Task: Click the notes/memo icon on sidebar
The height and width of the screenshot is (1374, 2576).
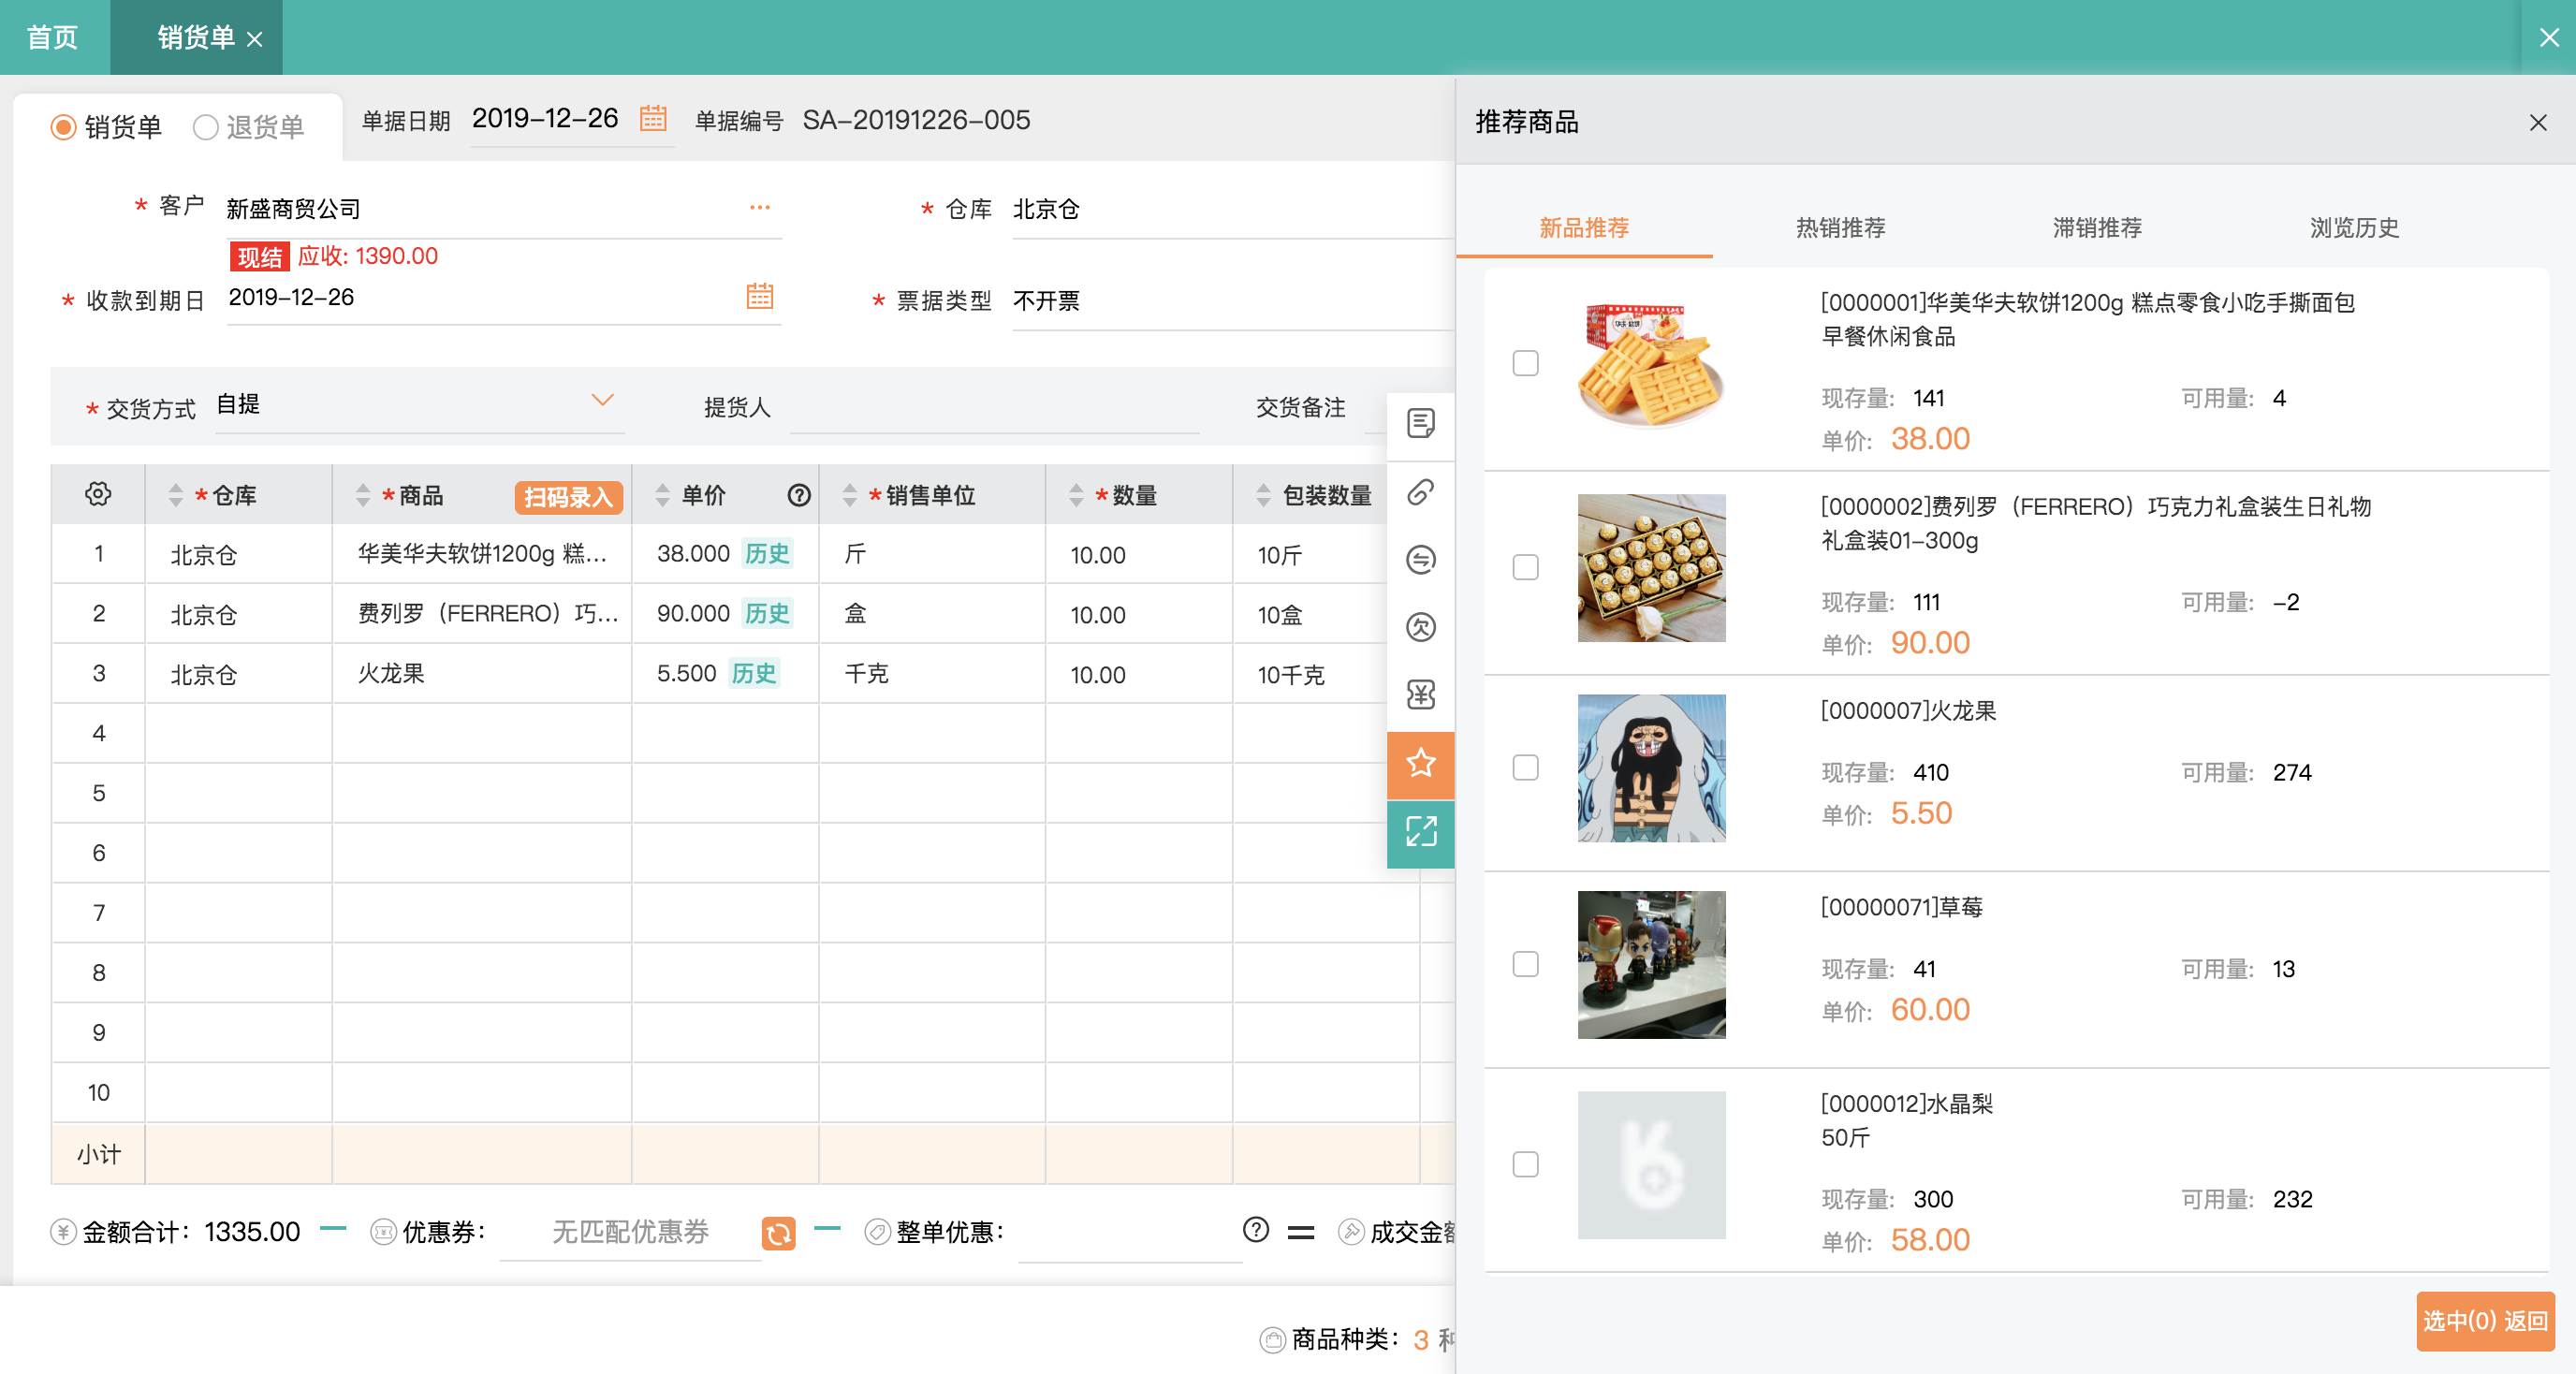Action: coord(1425,420)
